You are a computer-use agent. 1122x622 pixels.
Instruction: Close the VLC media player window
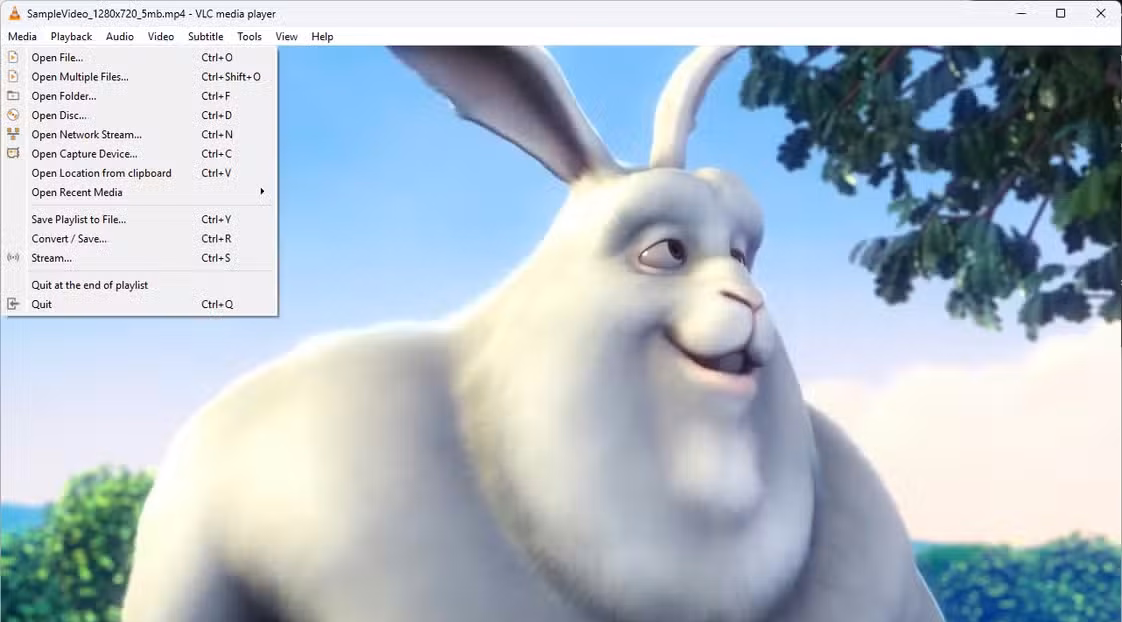coord(1101,13)
